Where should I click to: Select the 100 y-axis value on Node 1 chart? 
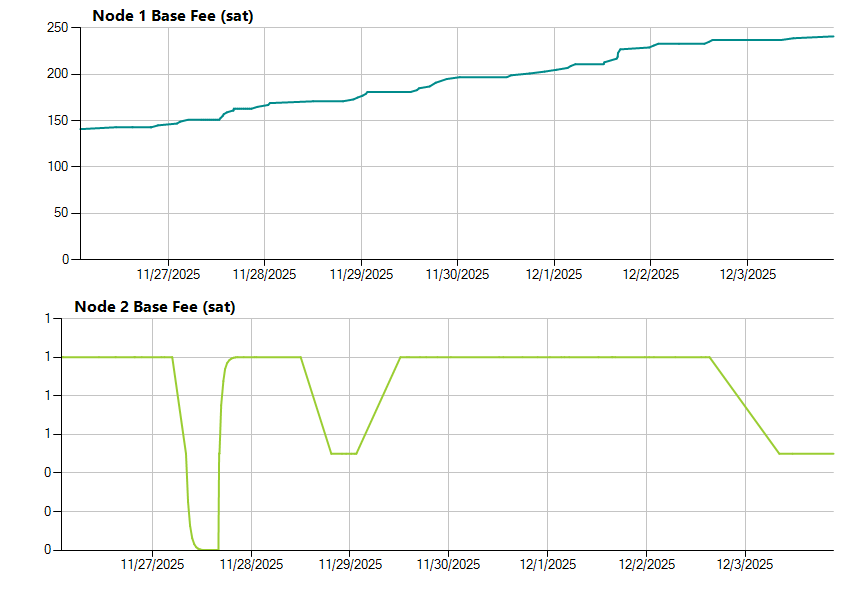pyautogui.click(x=57, y=167)
